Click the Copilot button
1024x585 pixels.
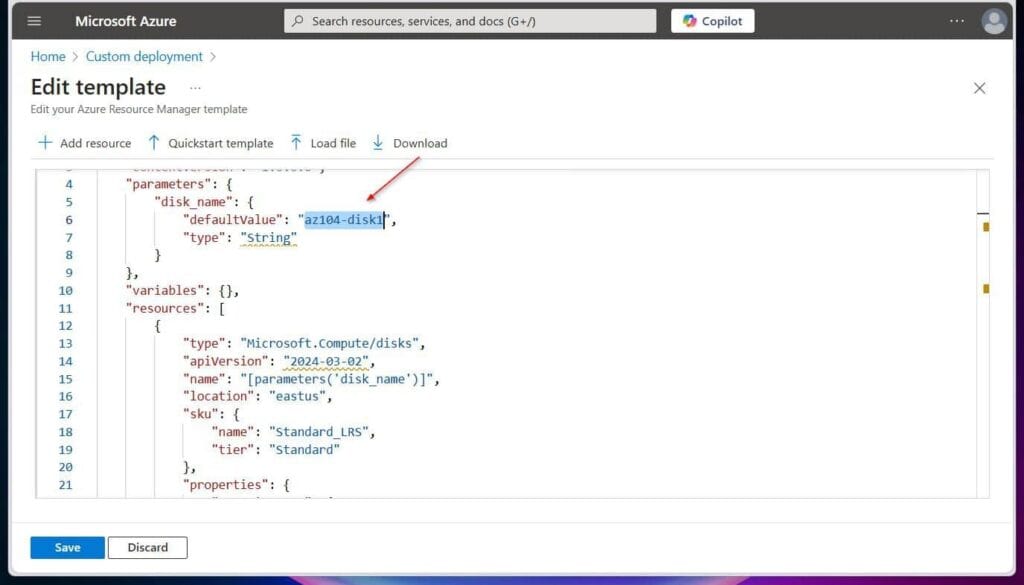coord(712,21)
